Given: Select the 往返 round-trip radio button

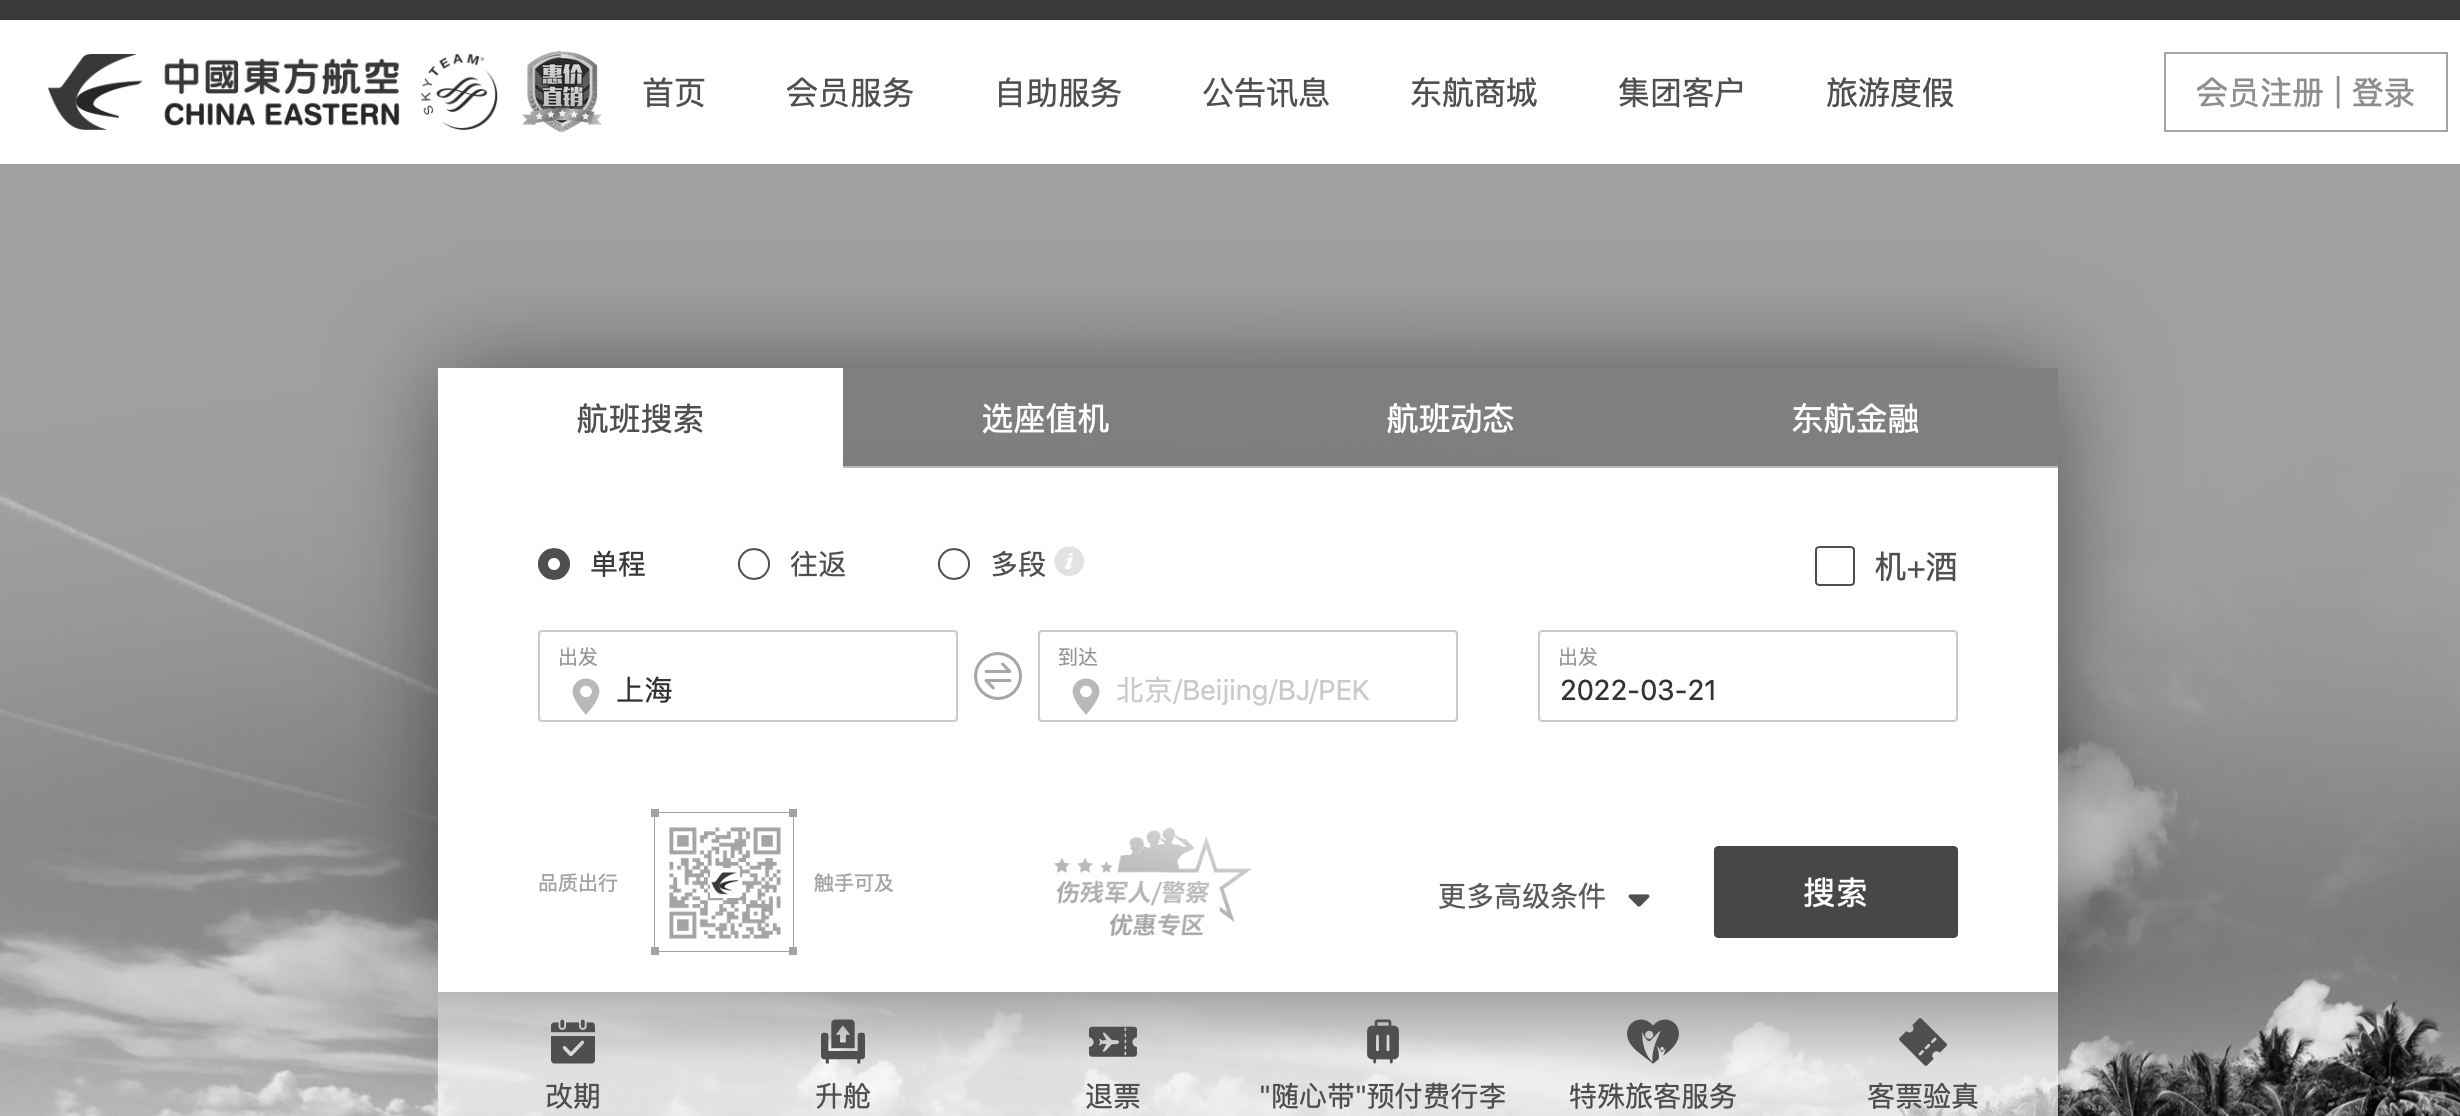Looking at the screenshot, I should coord(754,564).
